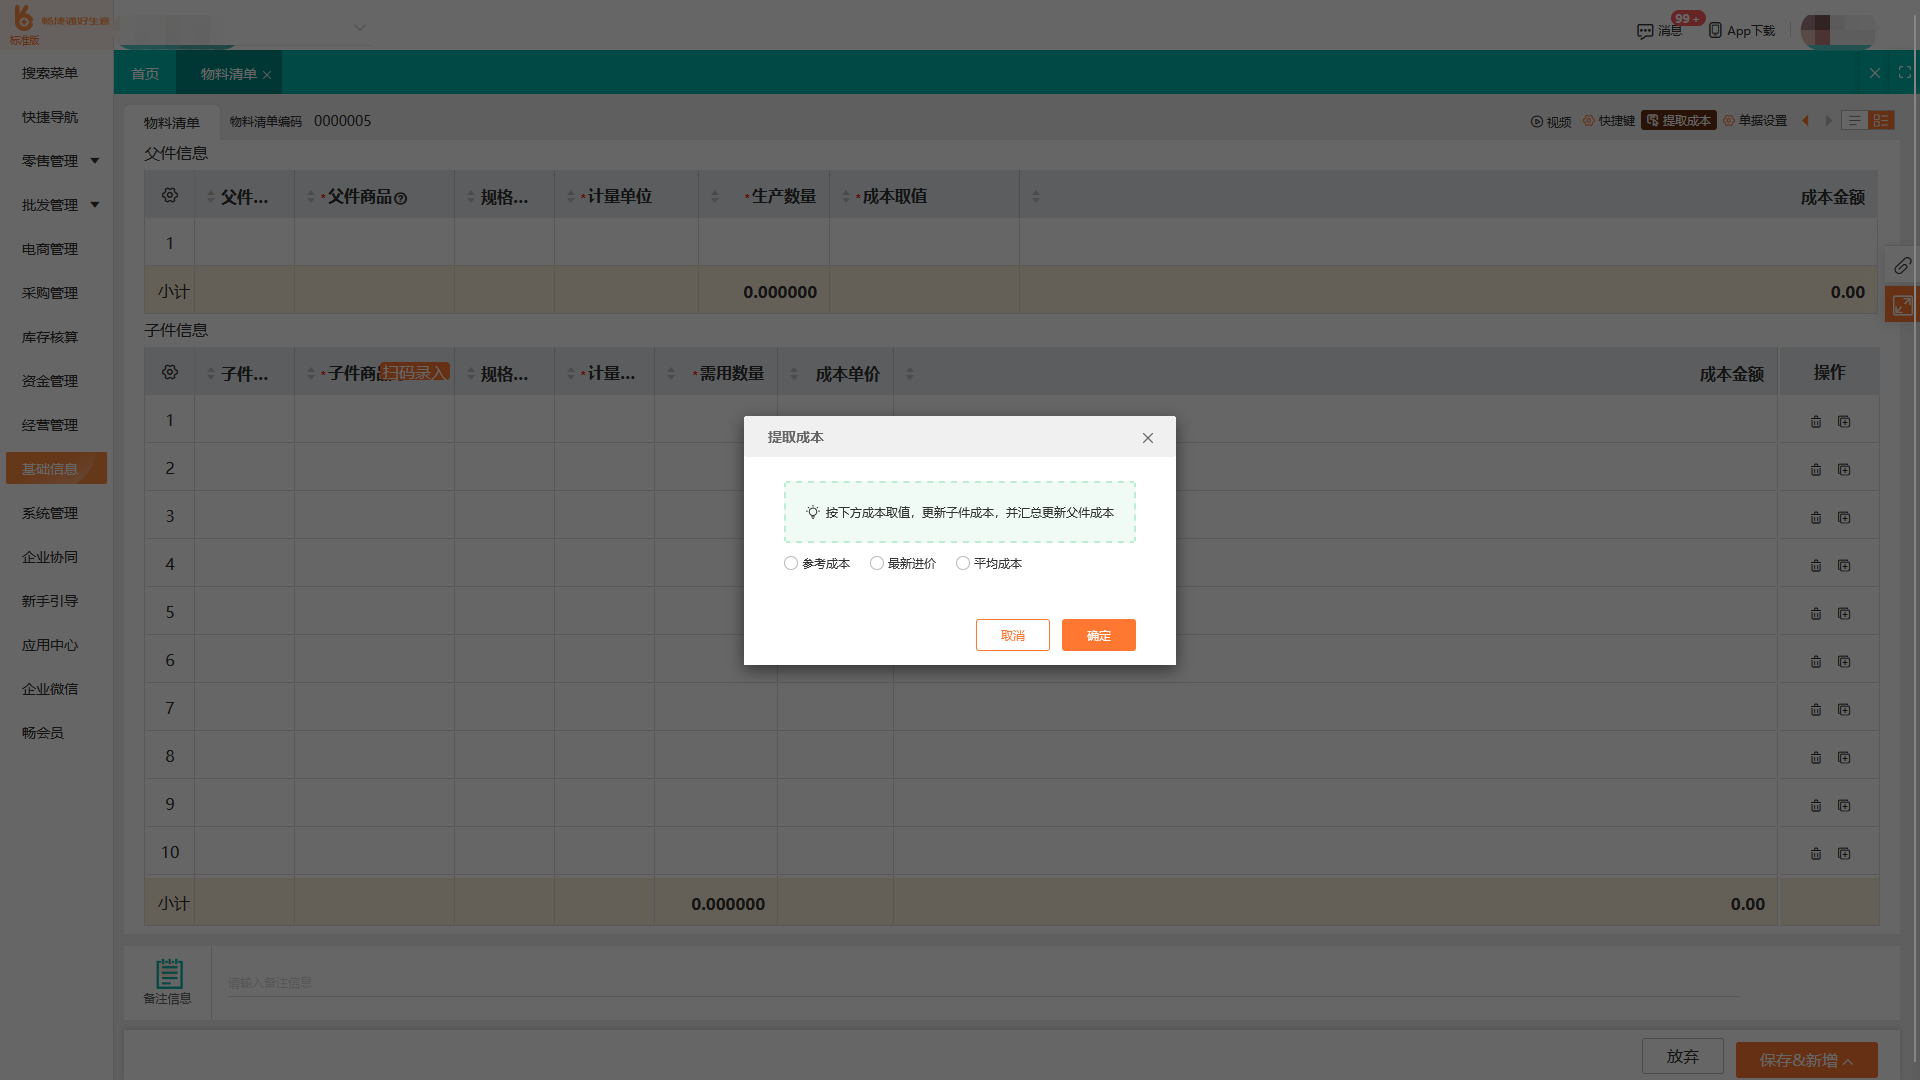Image resolution: width=1920 pixels, height=1080 pixels.
Task: Click the 提取成本 toolbar icon
Action: (1677, 121)
